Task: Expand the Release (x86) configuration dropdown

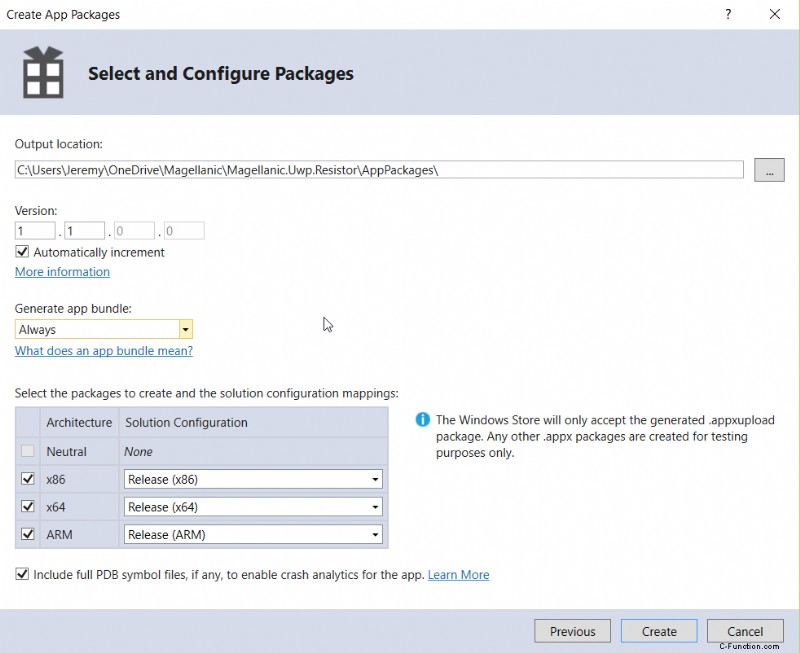Action: 375,480
